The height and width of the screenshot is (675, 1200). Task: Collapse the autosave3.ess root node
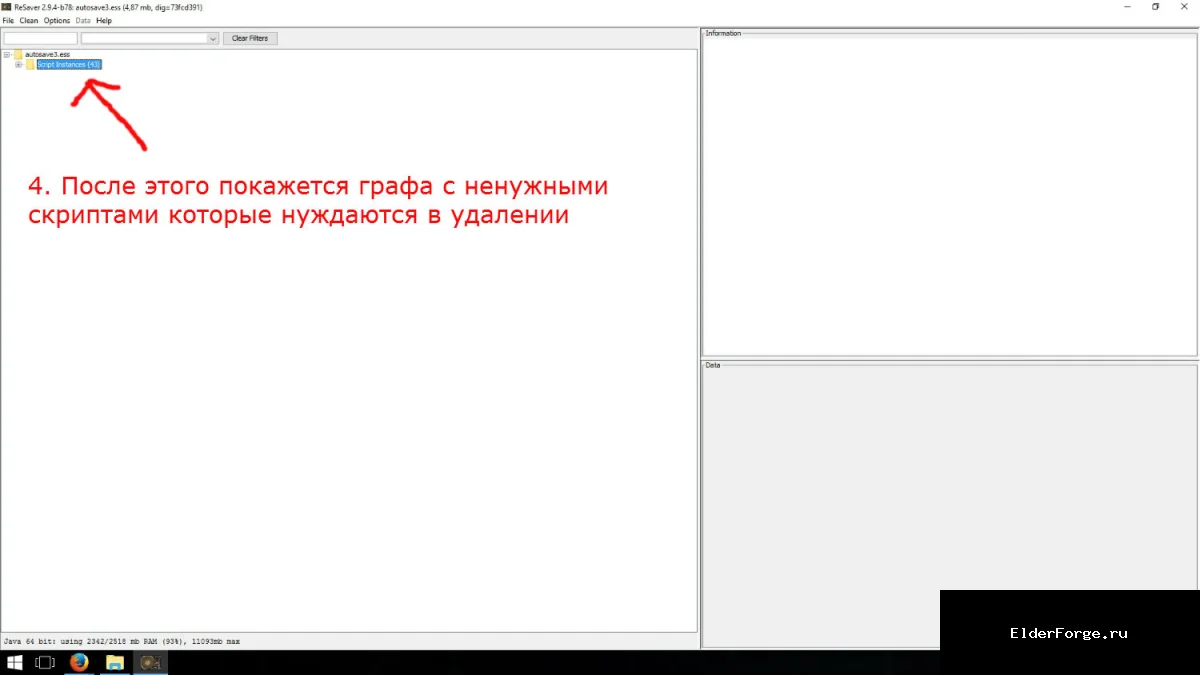[7, 54]
